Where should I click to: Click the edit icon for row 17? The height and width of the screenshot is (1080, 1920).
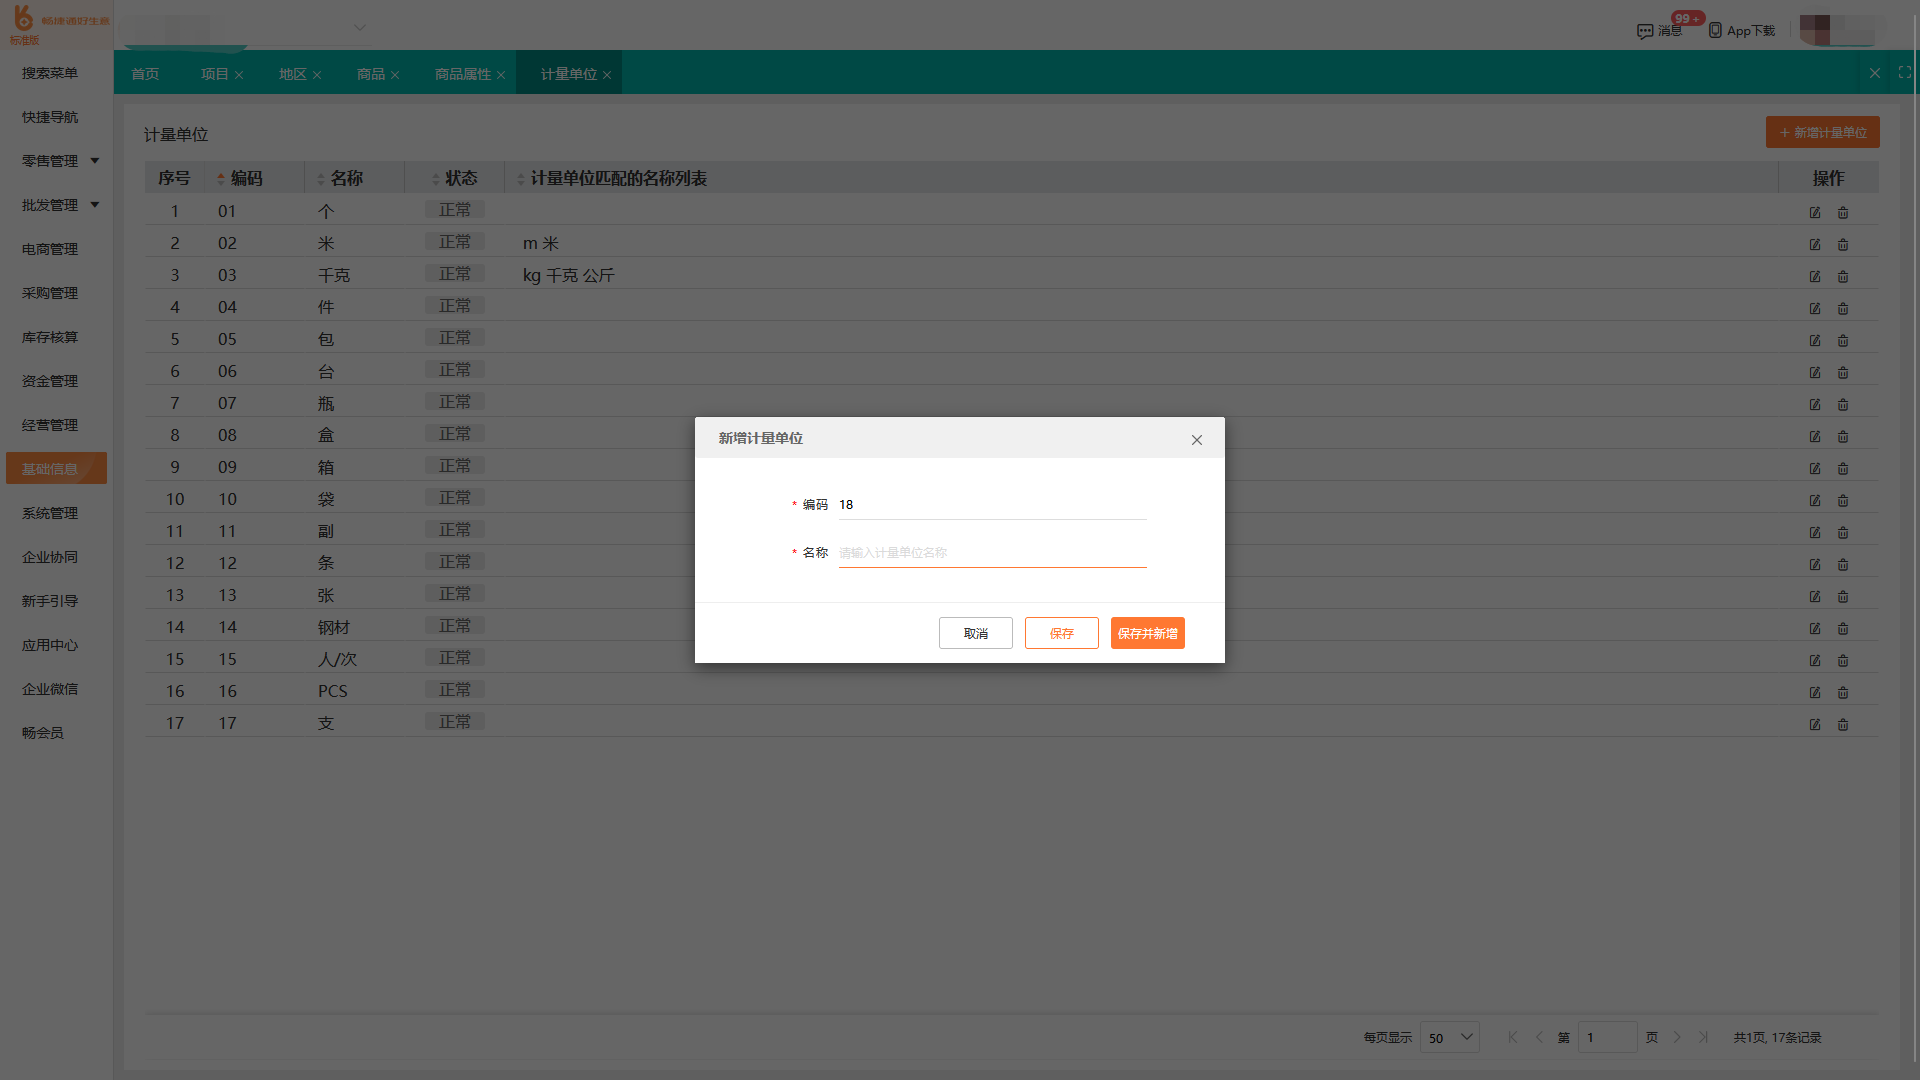click(x=1815, y=724)
